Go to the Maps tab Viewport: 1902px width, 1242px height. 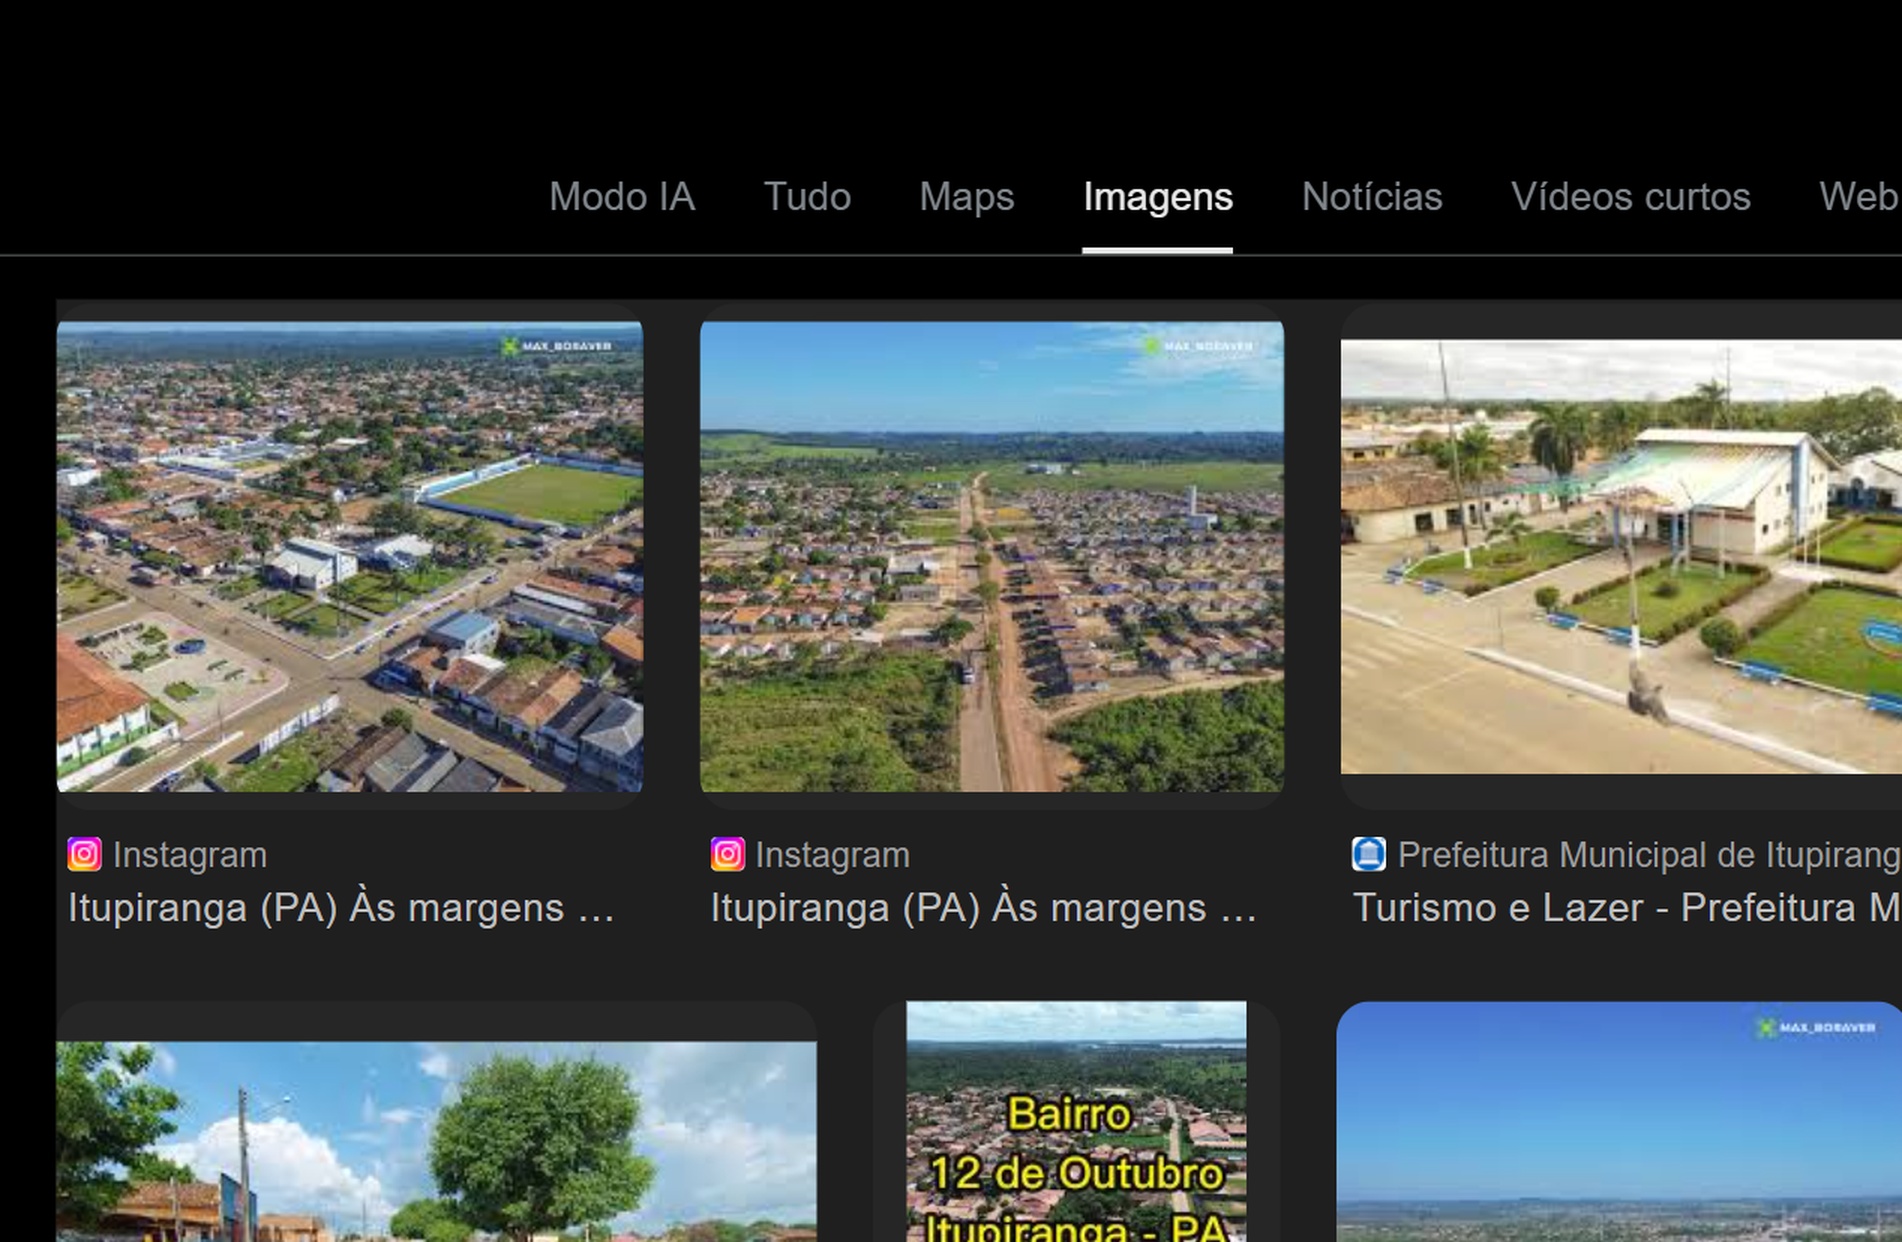point(966,197)
